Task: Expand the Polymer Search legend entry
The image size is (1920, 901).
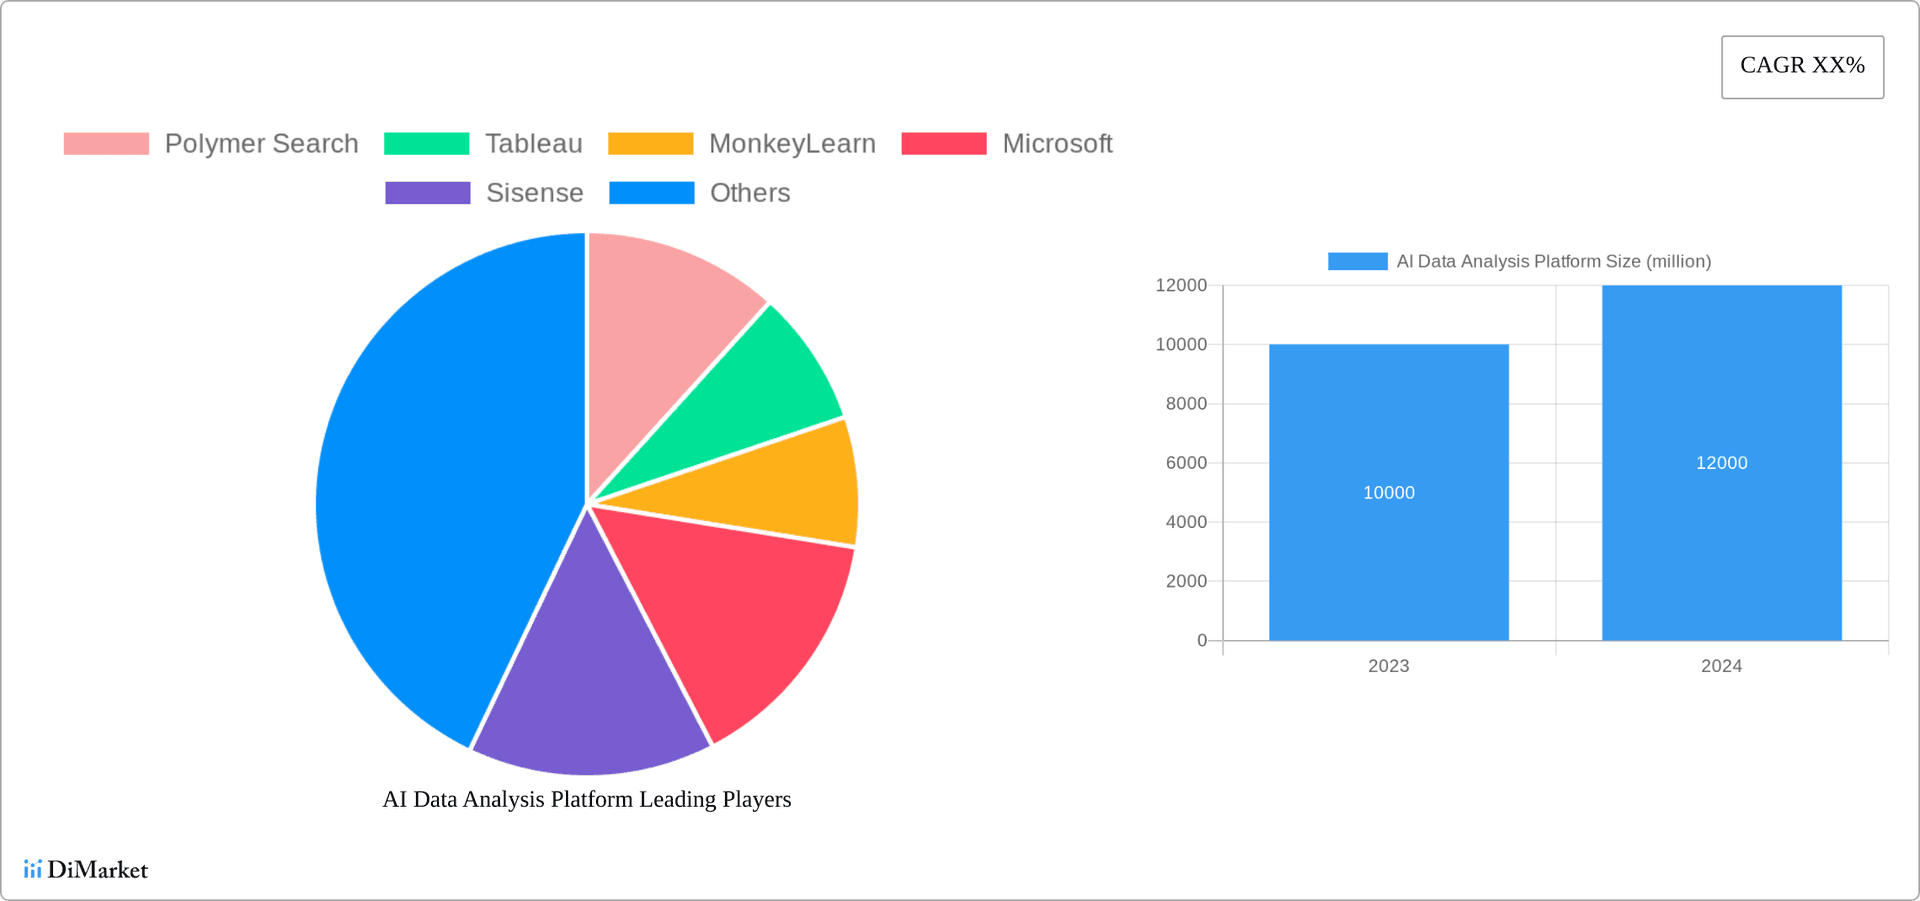Action: [262, 143]
